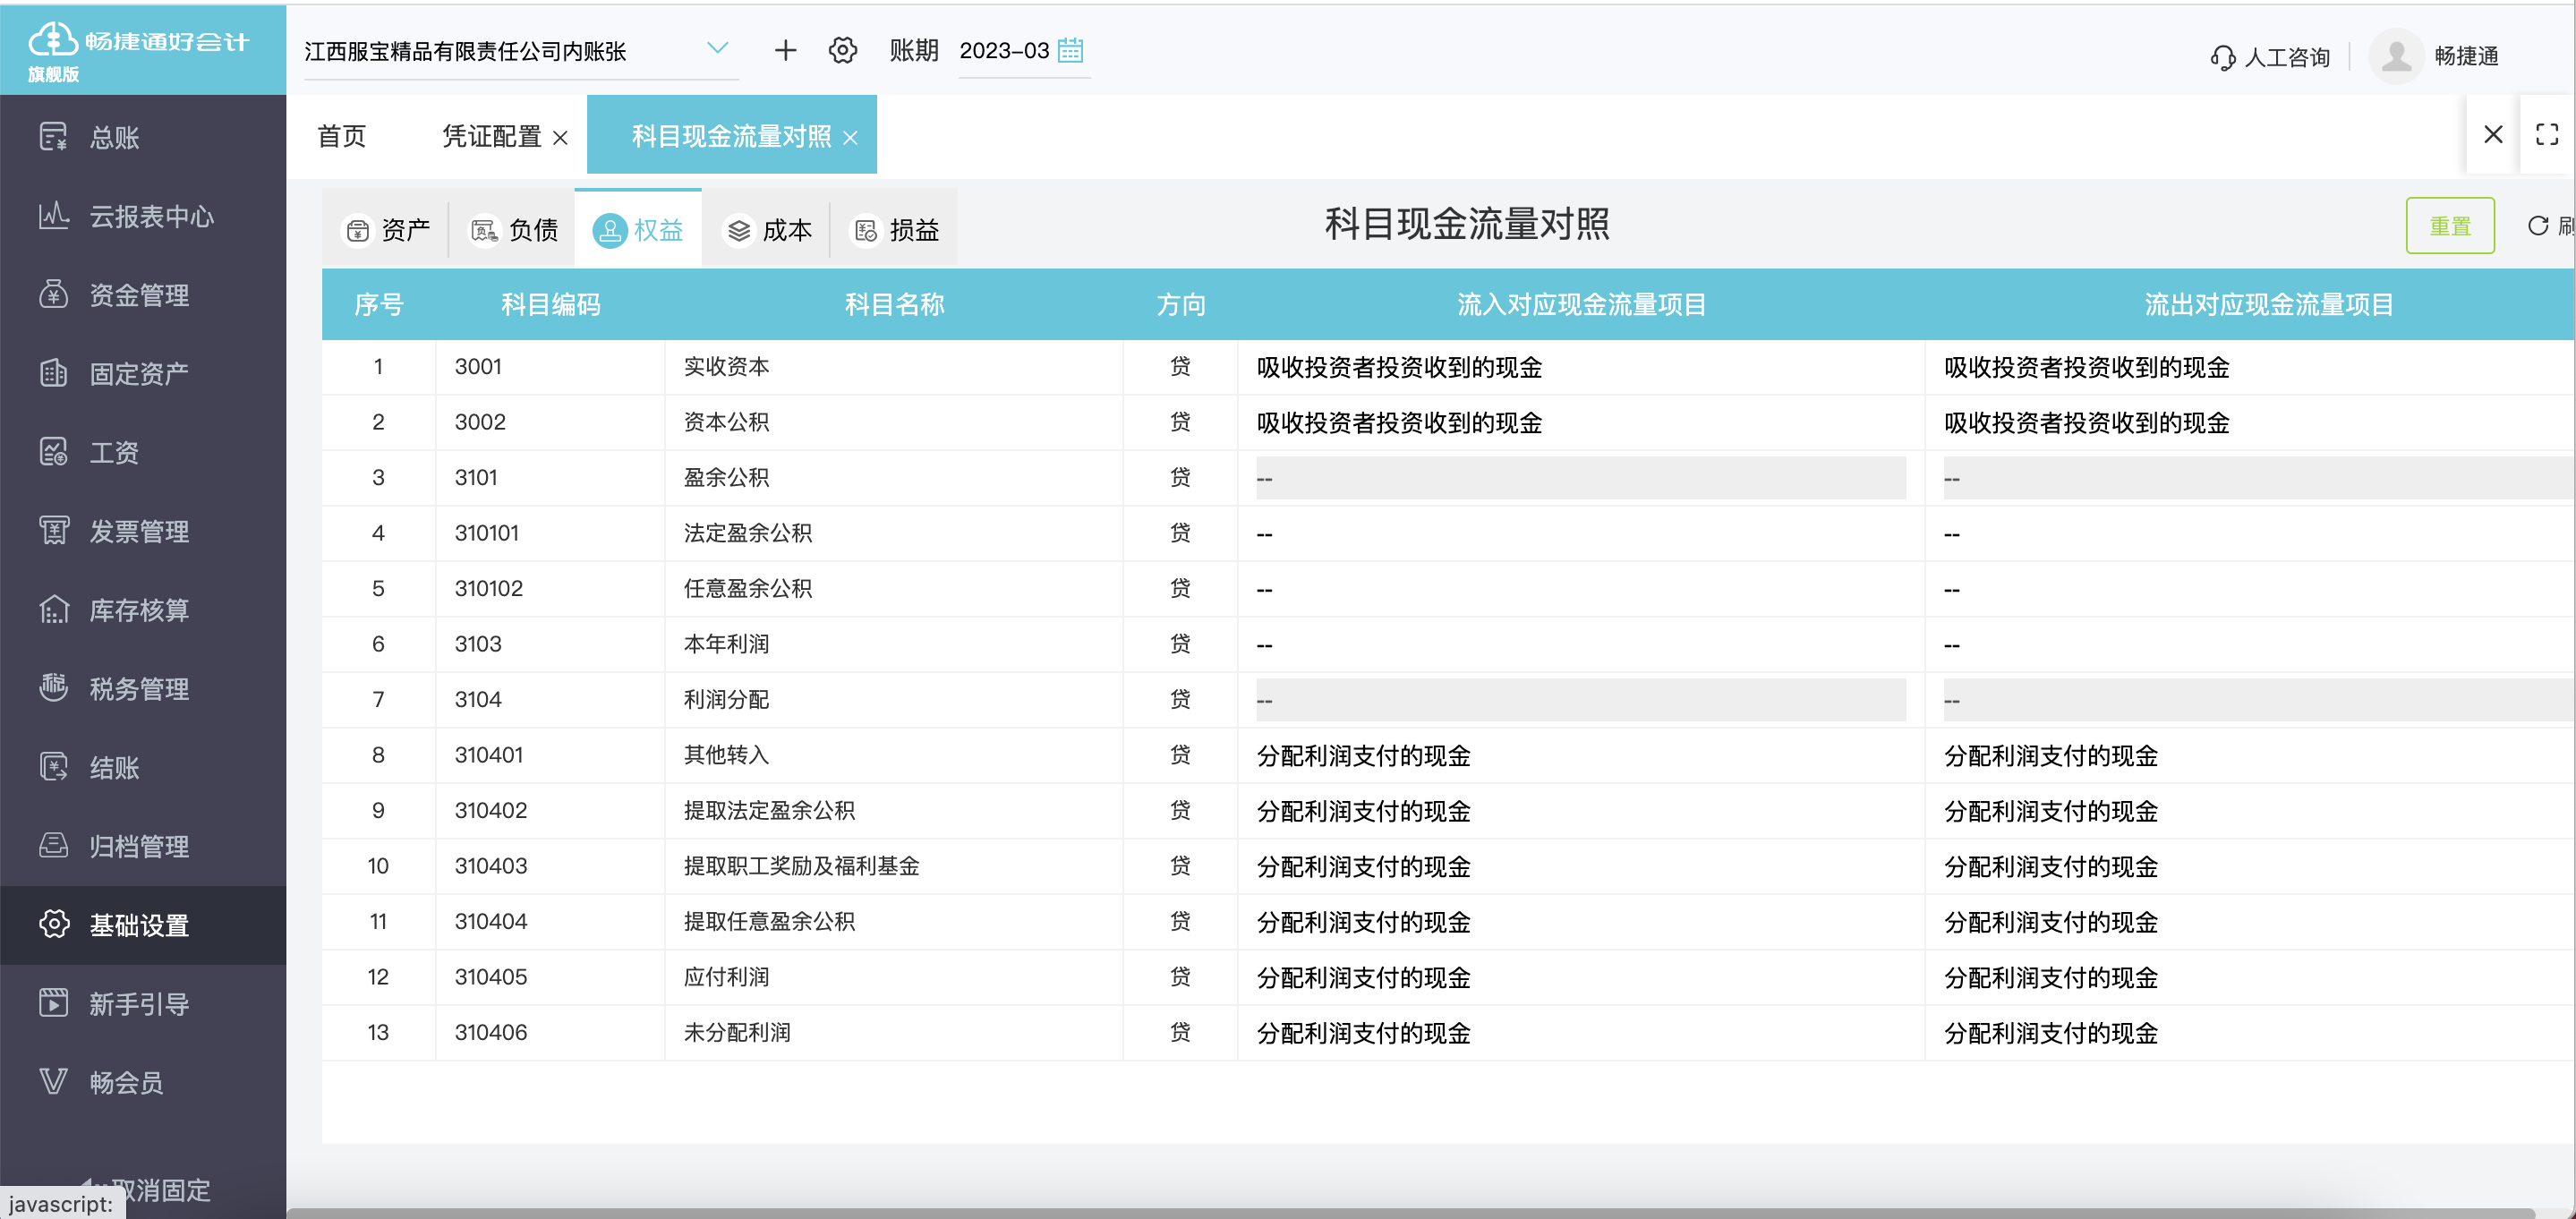Click 基础设置 sidebar menu item
Viewport: 2576px width, 1219px height.
coord(140,925)
